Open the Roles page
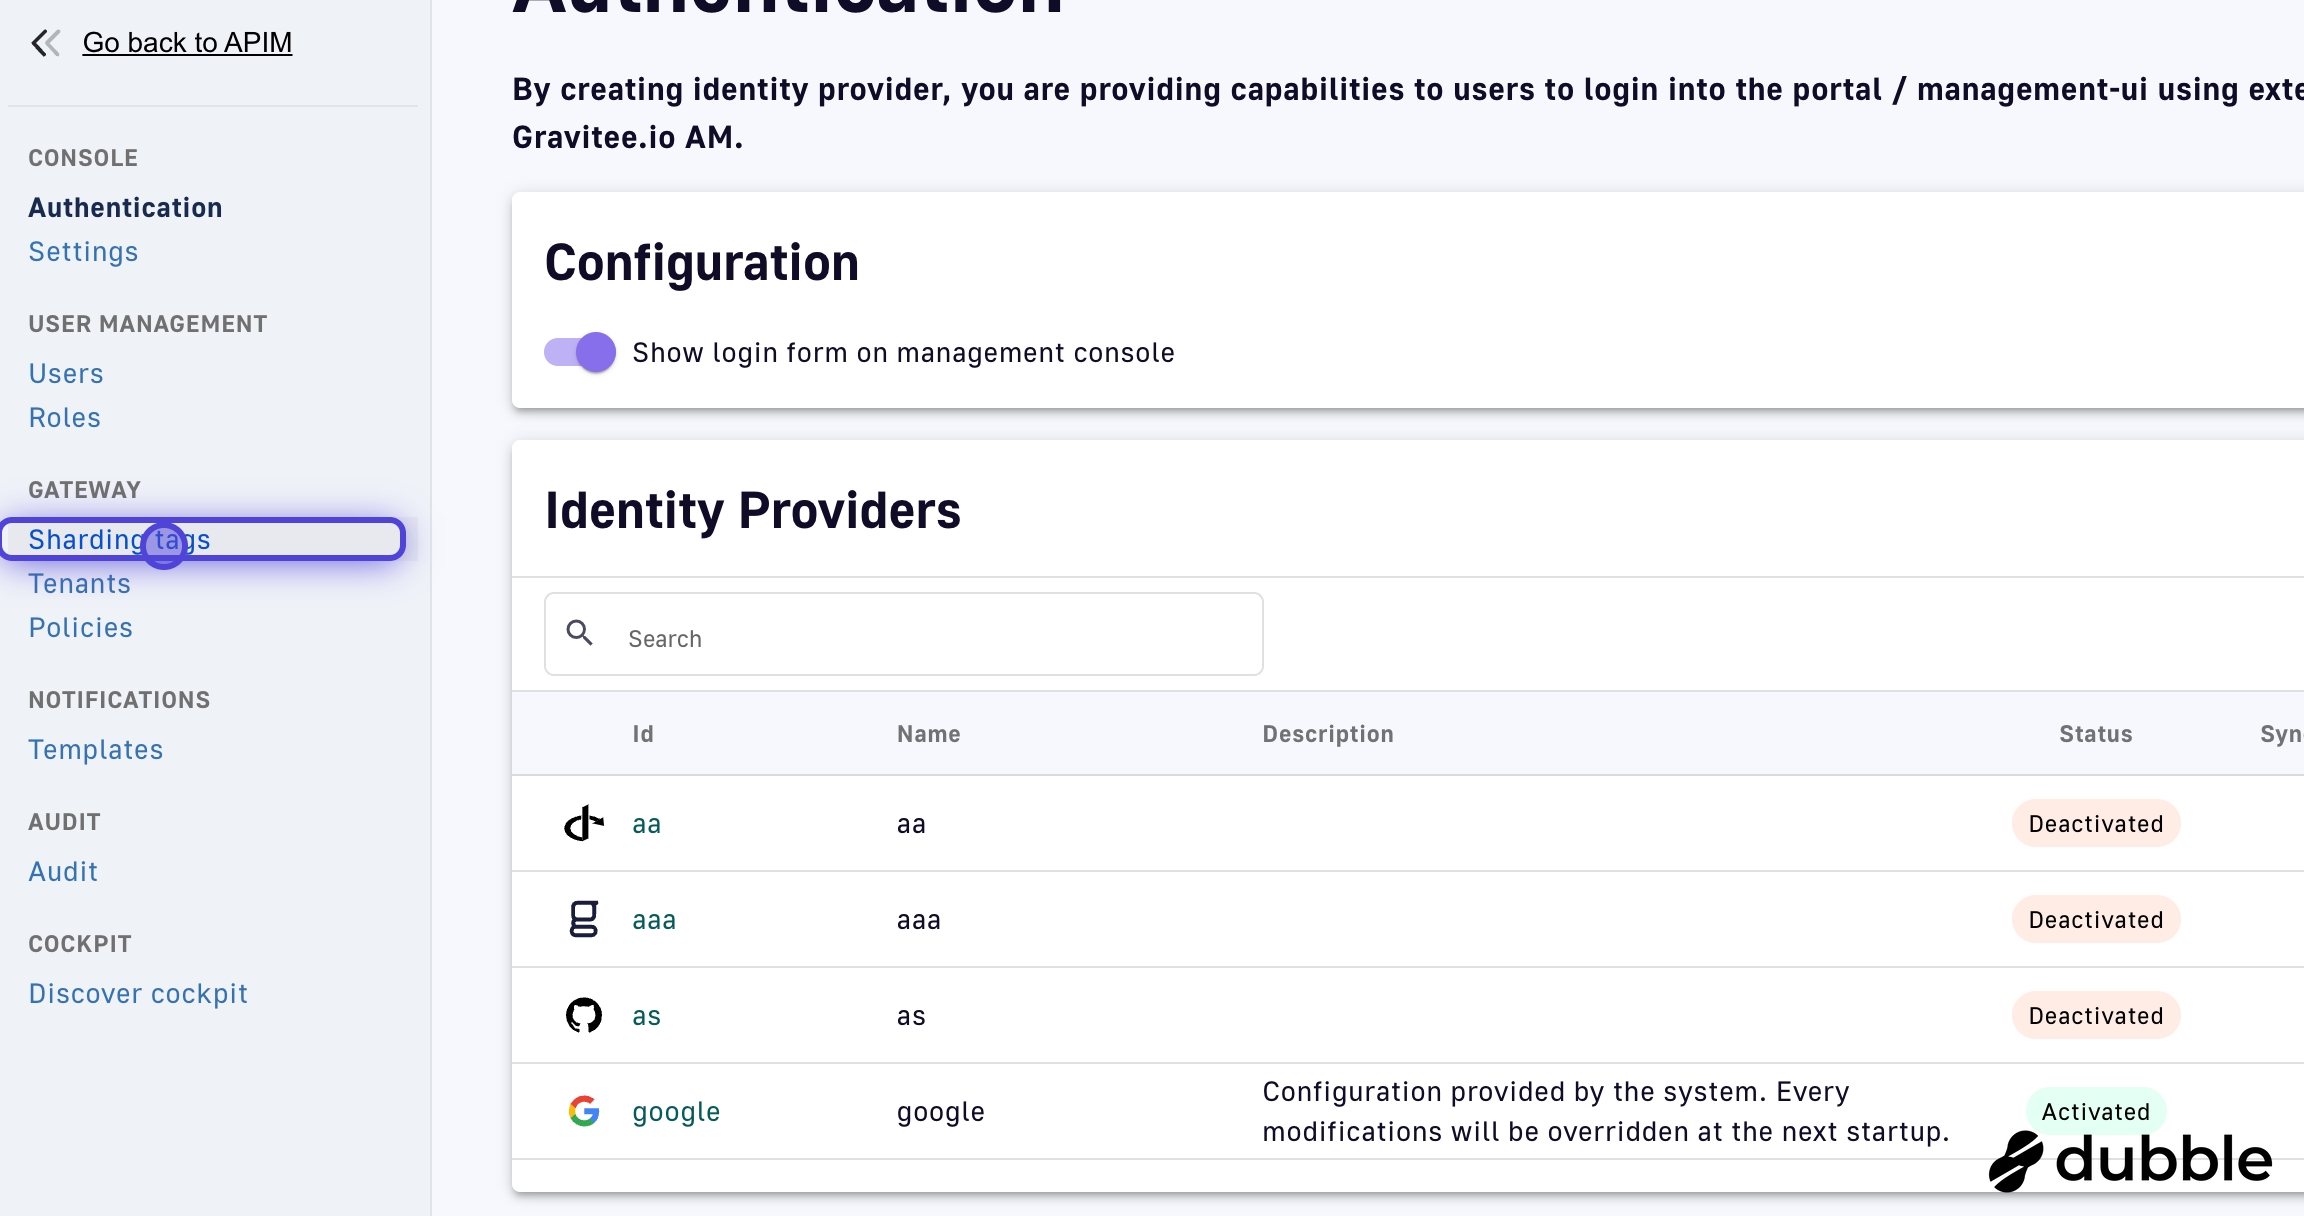The width and height of the screenshot is (2304, 1216). pyautogui.click(x=65, y=418)
